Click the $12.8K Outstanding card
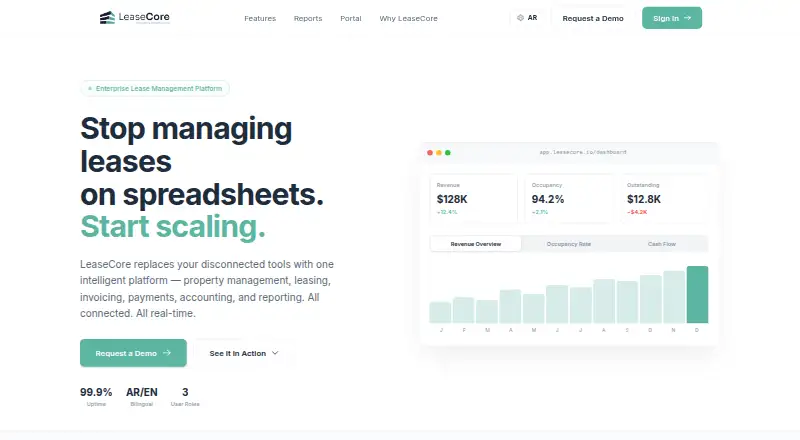Image resolution: width=800 pixels, height=440 pixels. [664, 199]
